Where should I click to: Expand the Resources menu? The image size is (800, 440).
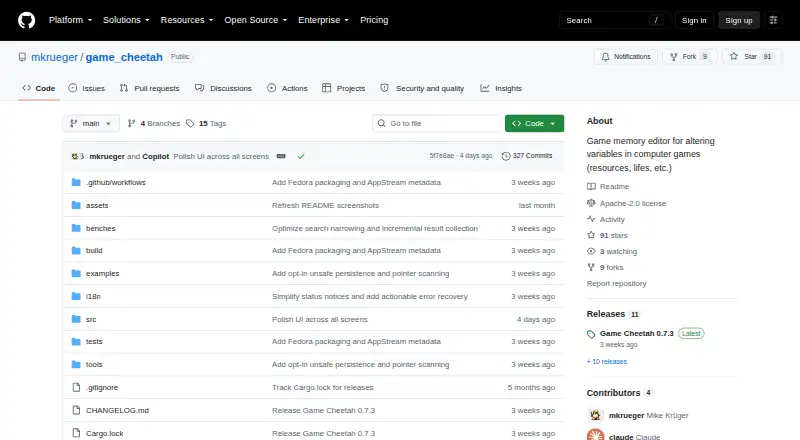pyautogui.click(x=187, y=20)
